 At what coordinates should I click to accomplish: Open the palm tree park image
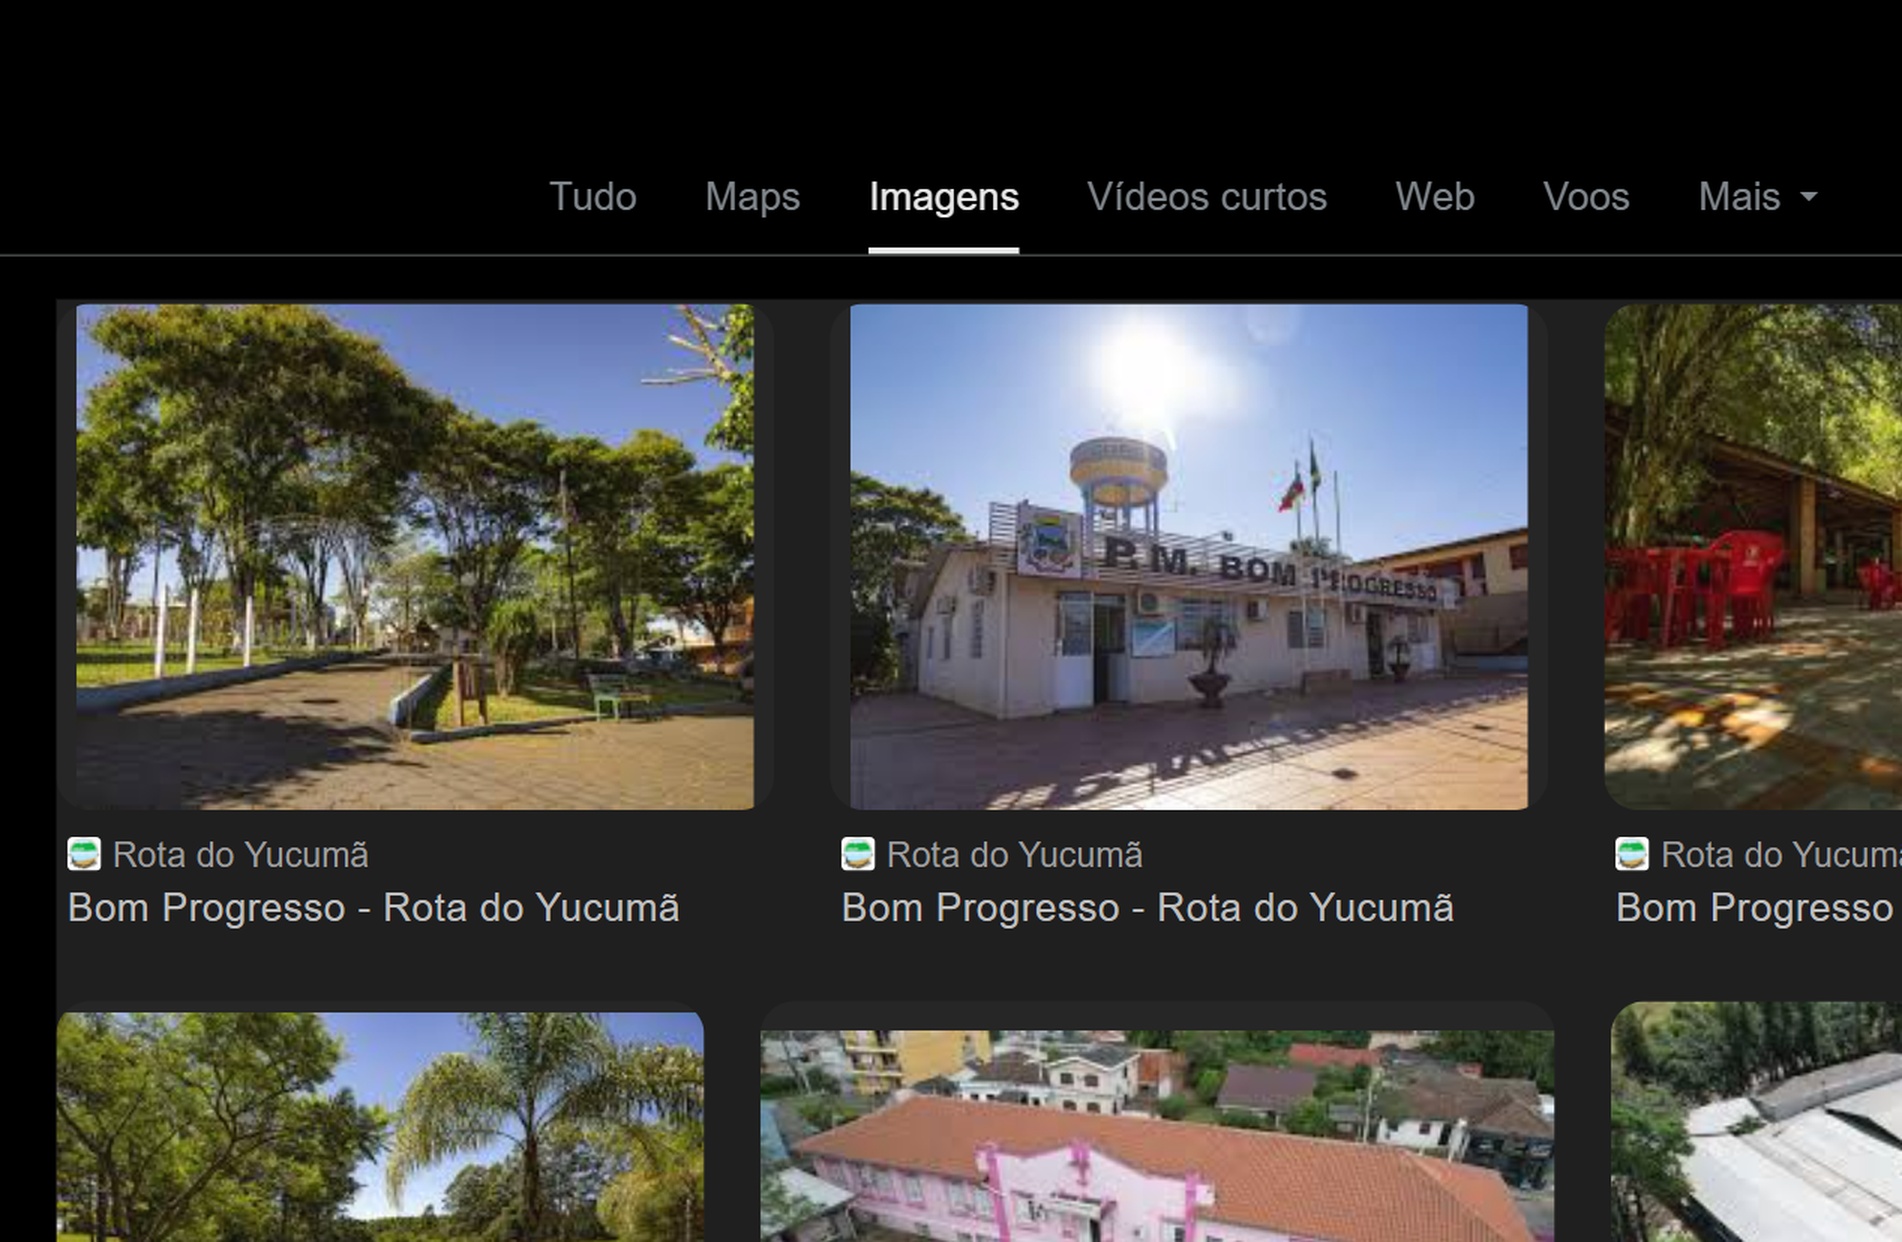click(380, 1126)
